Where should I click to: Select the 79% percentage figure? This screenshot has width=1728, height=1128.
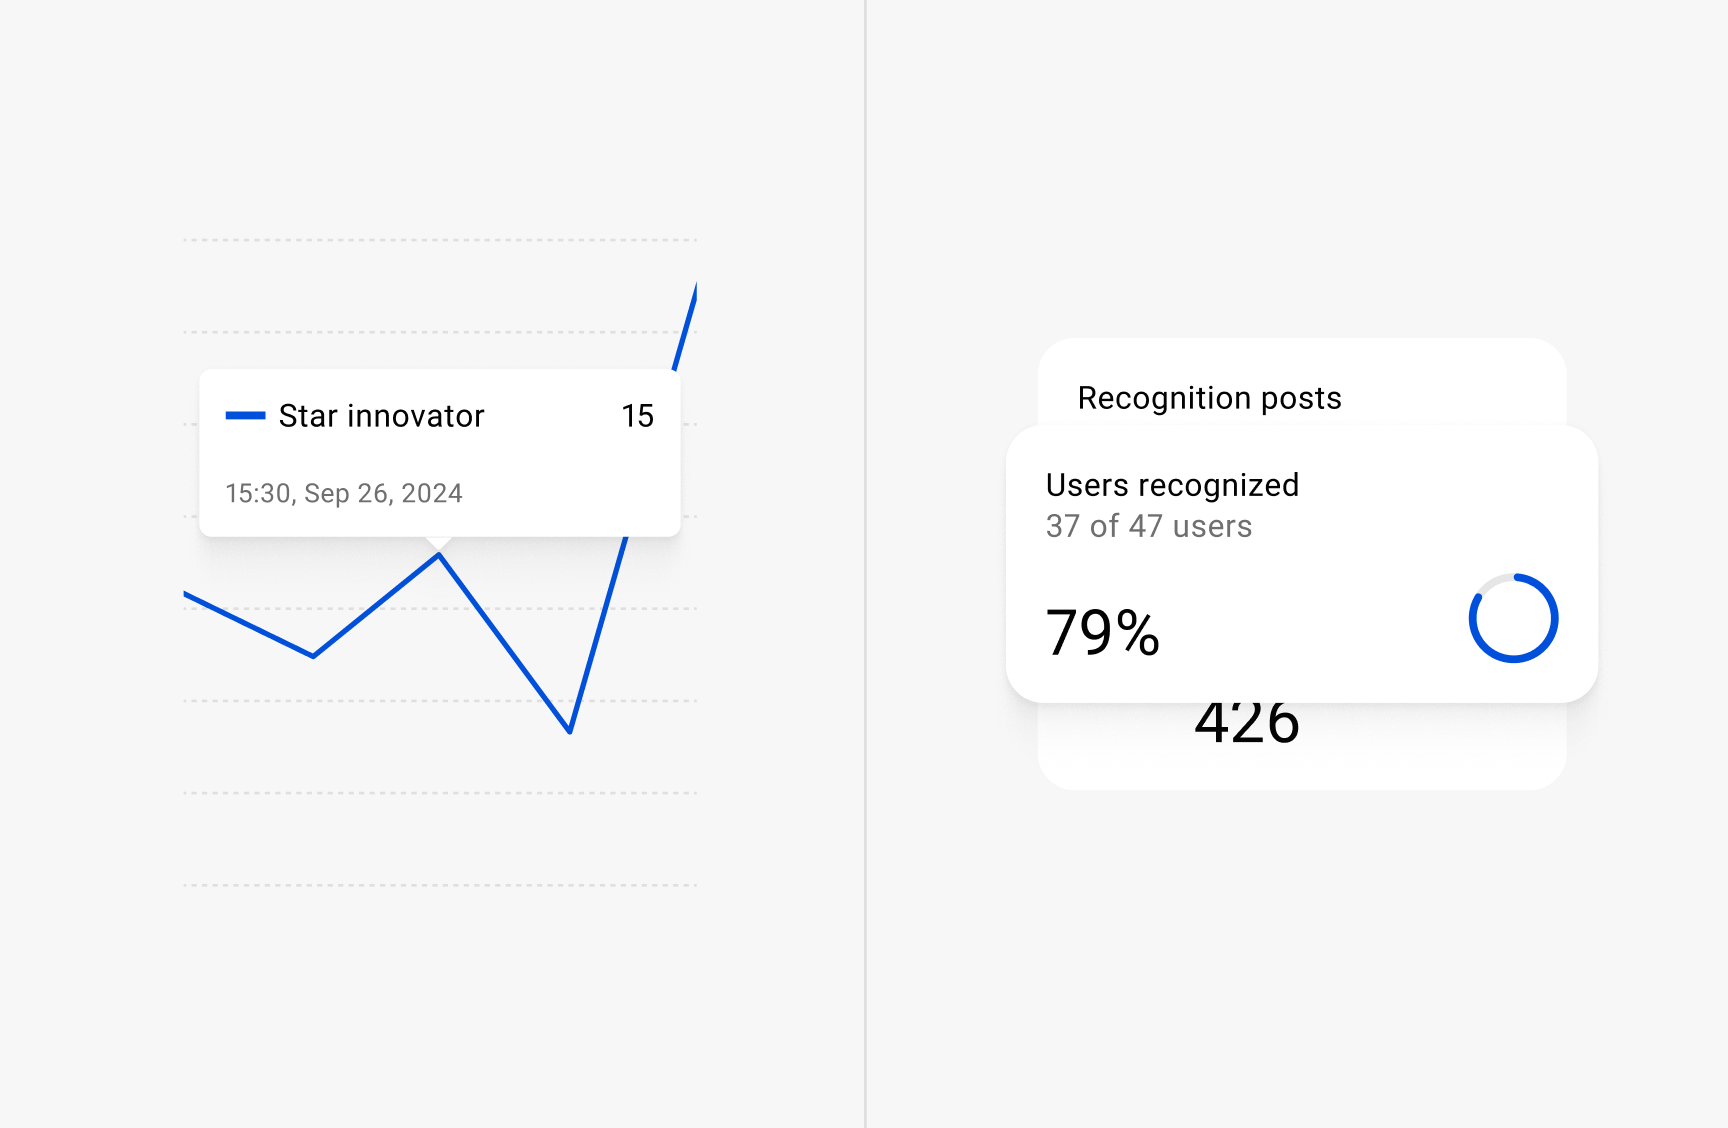1102,632
